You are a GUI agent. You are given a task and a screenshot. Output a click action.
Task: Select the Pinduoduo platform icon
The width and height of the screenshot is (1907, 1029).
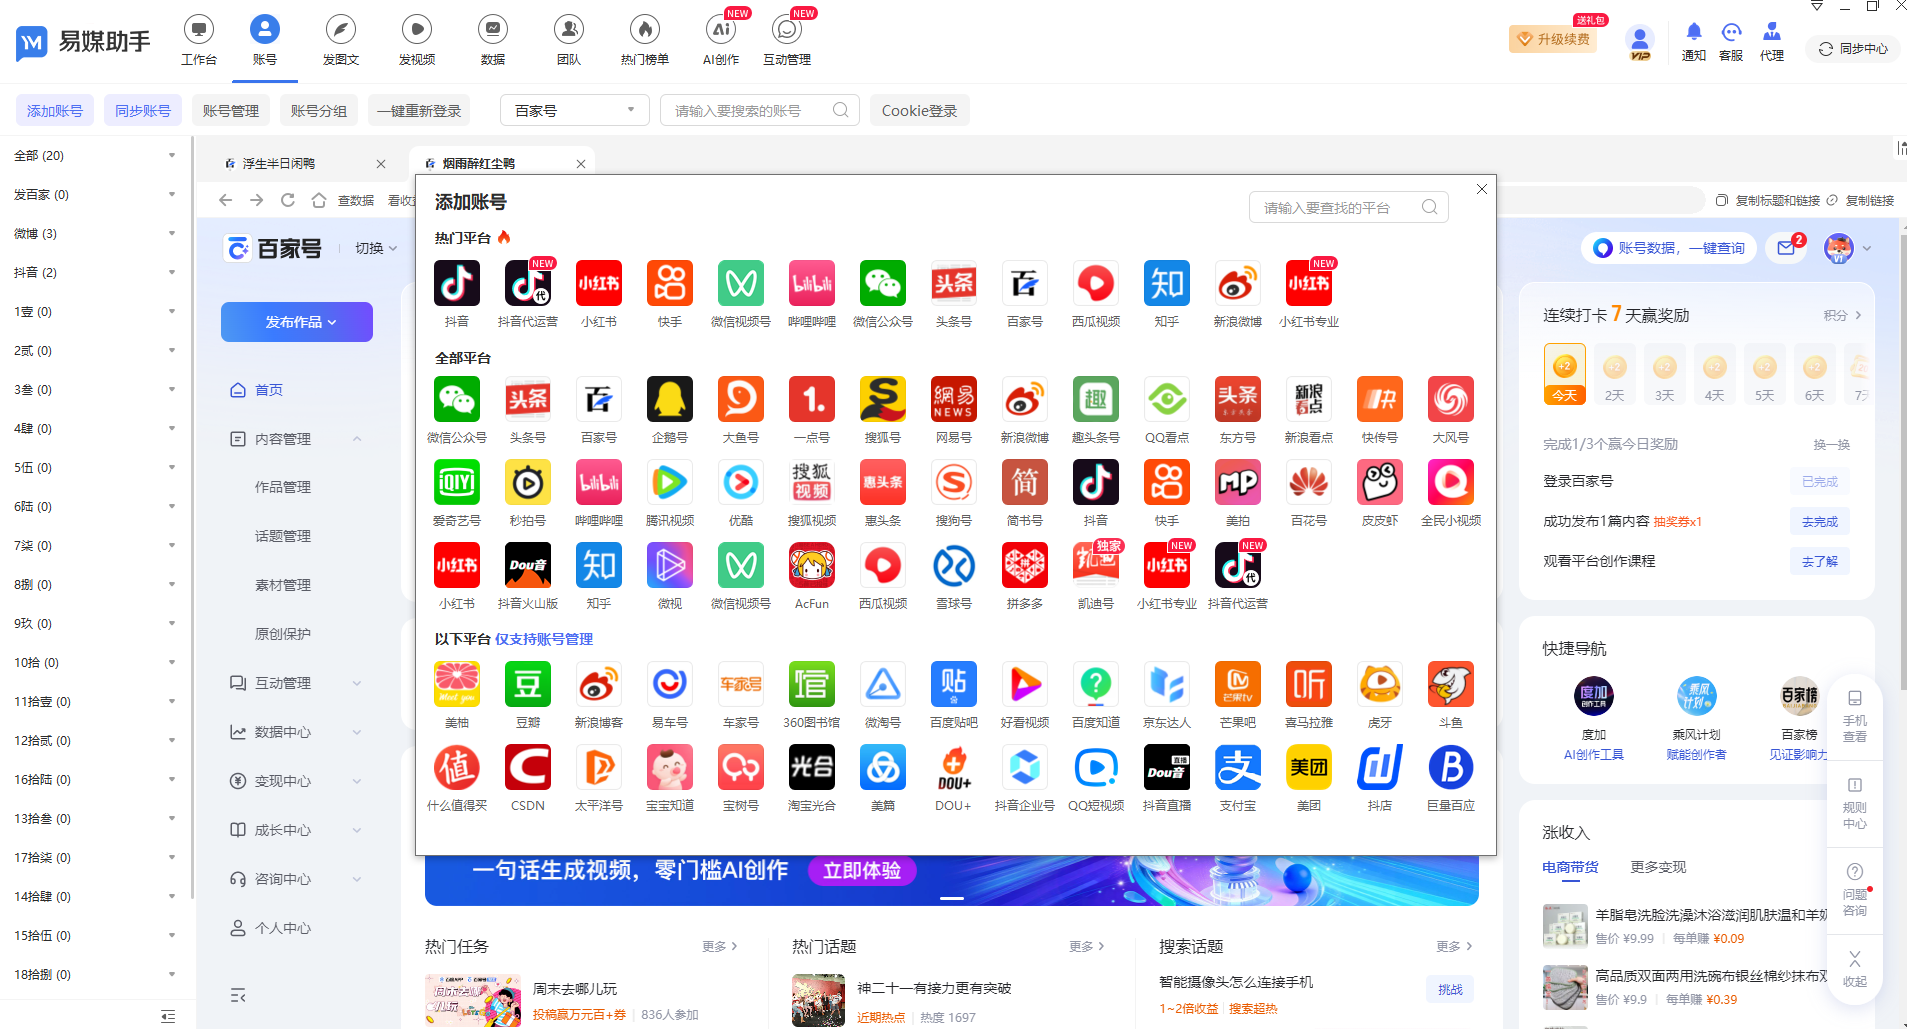[x=1024, y=566]
